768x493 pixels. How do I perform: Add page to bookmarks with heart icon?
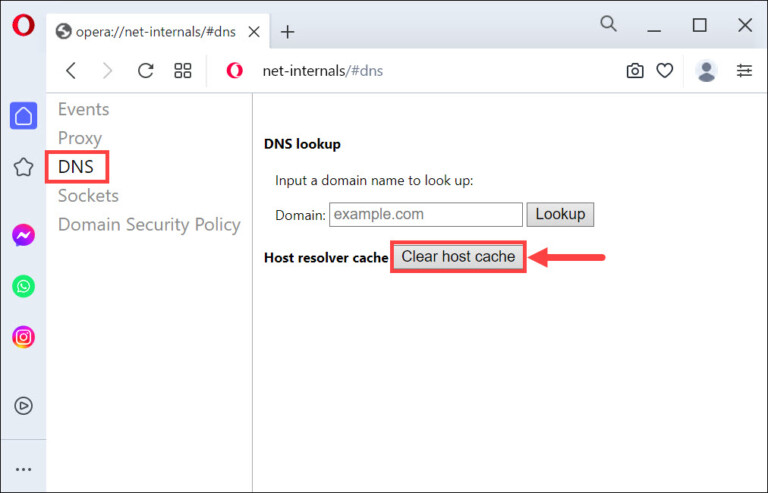(x=665, y=70)
